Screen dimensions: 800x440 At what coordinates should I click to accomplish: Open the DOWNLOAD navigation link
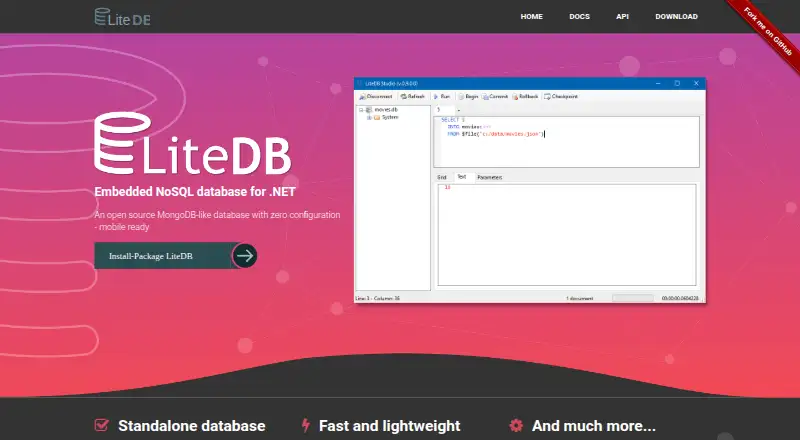[x=676, y=16]
